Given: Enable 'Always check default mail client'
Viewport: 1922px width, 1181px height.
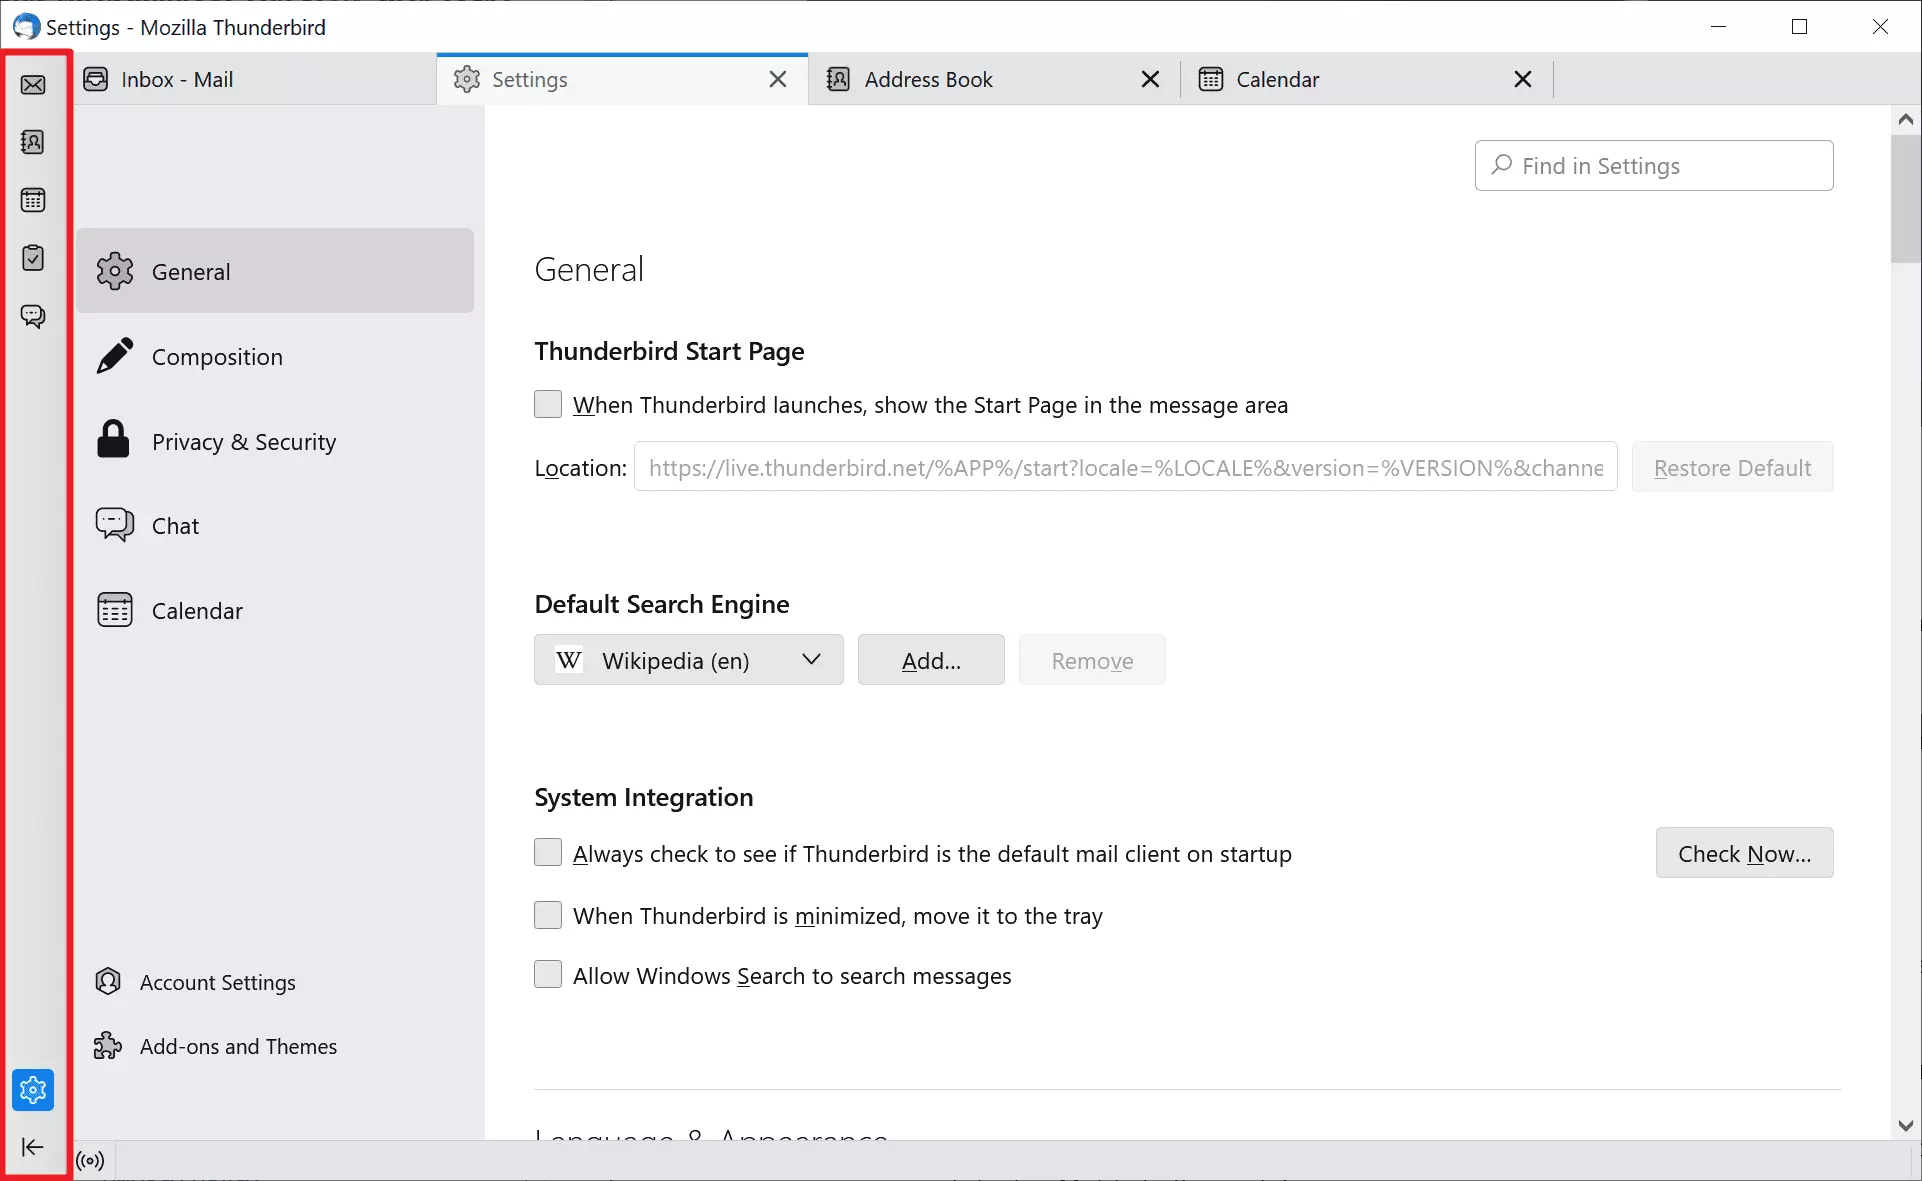Looking at the screenshot, I should tap(546, 853).
